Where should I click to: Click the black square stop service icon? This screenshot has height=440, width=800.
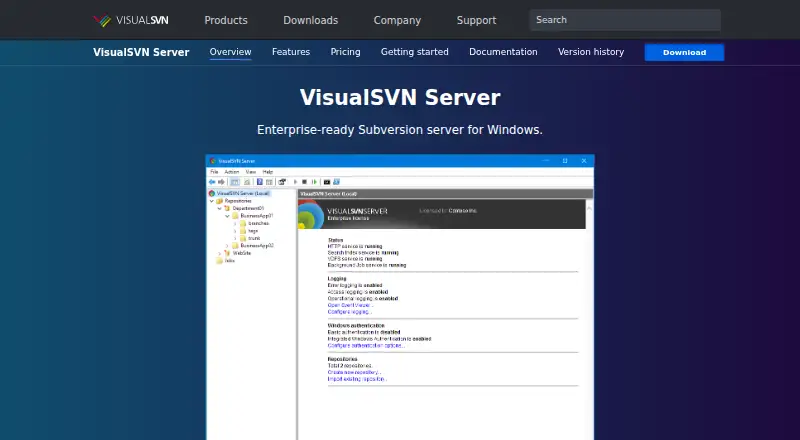(x=304, y=182)
